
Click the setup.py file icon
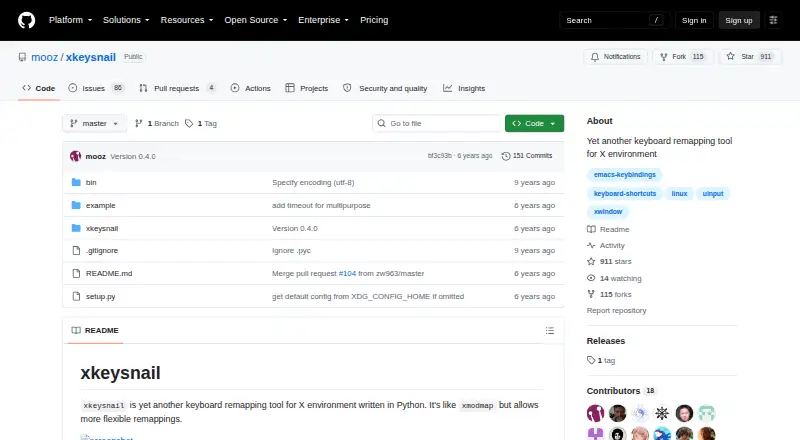click(77, 296)
